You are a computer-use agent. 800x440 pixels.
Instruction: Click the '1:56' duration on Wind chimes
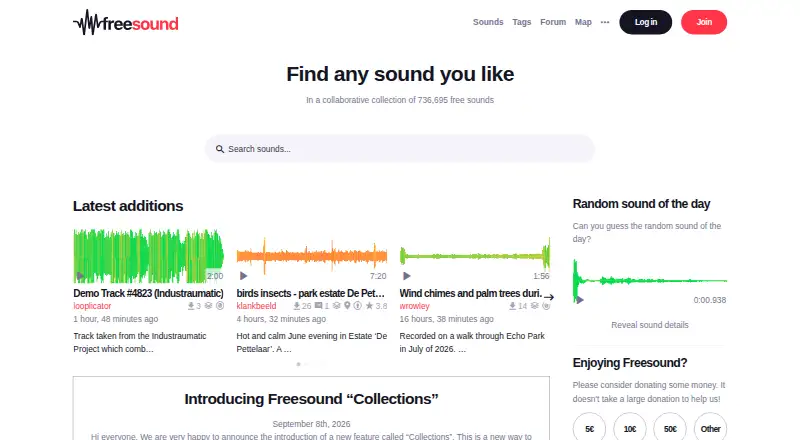[x=541, y=276]
